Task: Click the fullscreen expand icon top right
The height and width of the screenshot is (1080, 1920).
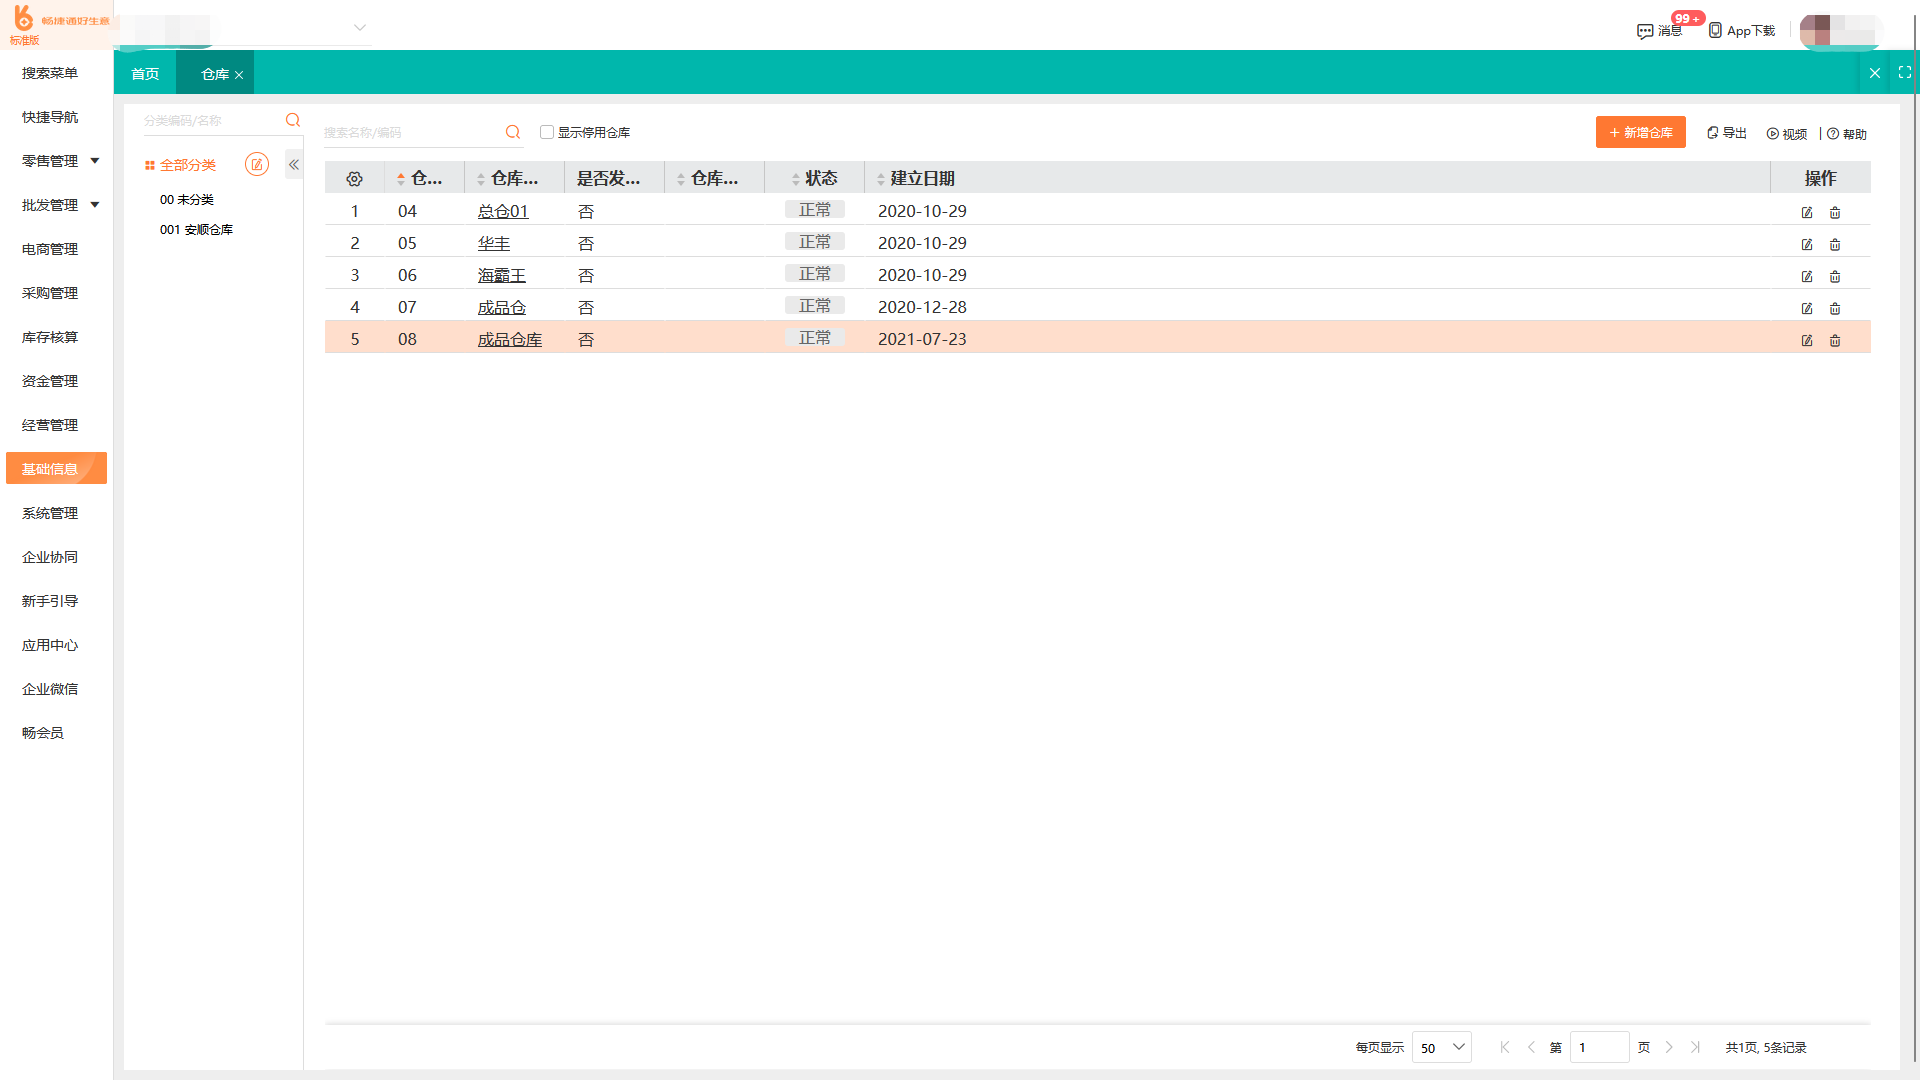Action: click(x=1904, y=73)
